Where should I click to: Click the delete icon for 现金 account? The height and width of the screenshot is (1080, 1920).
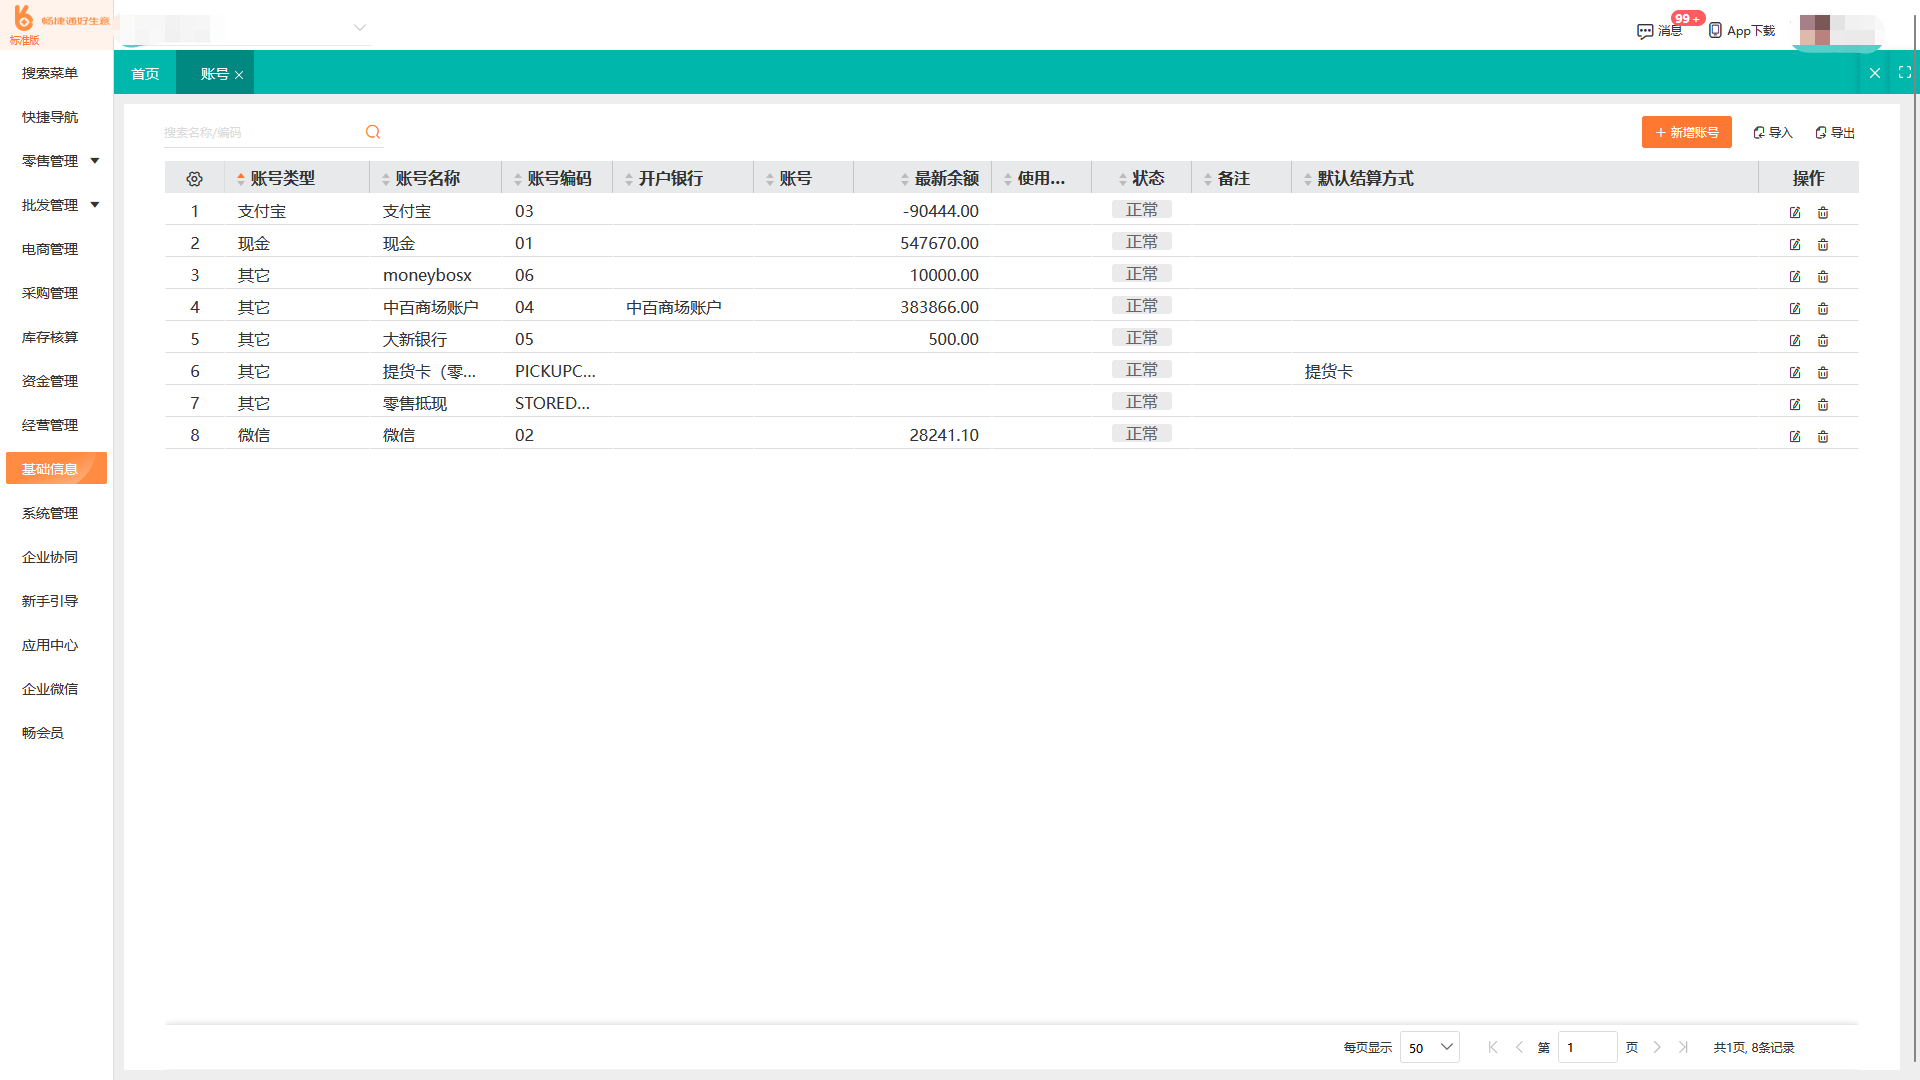point(1824,243)
